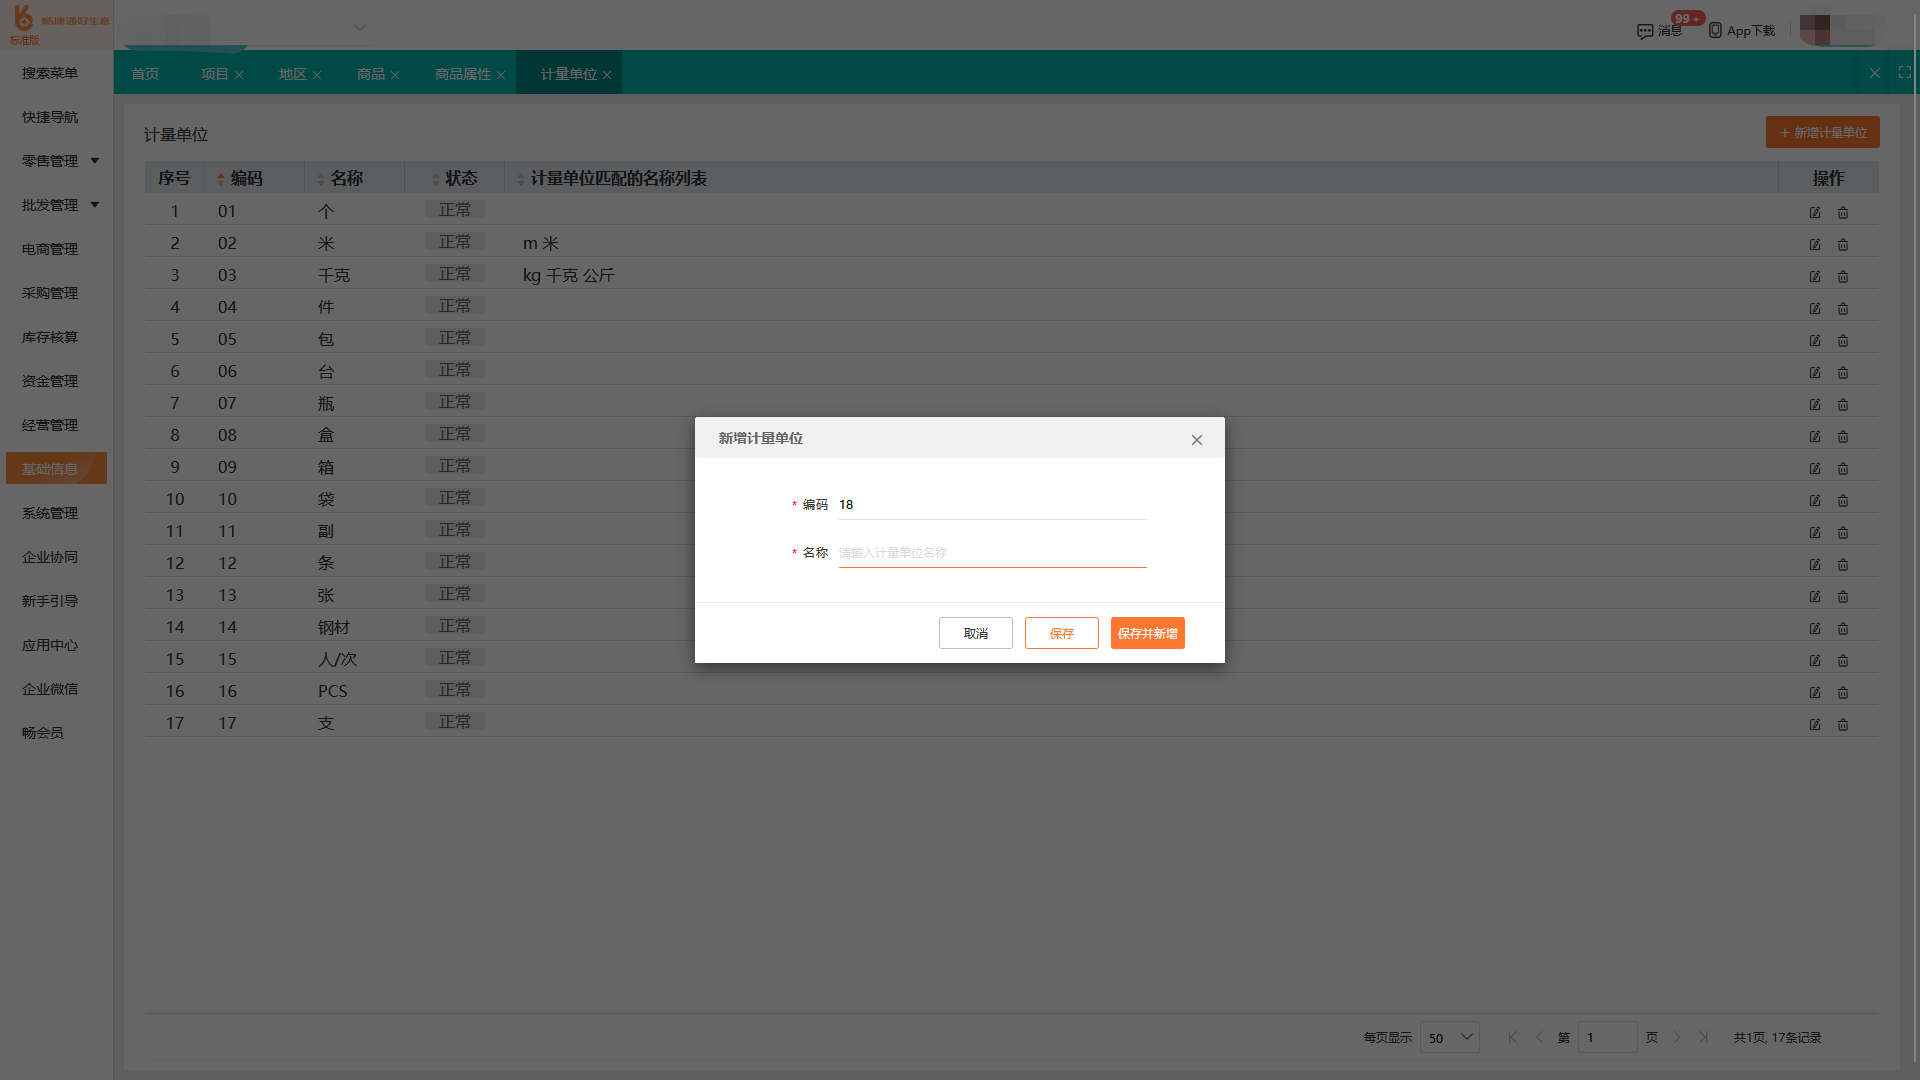
Task: Click the user avatar icon top right
Action: [x=1817, y=29]
